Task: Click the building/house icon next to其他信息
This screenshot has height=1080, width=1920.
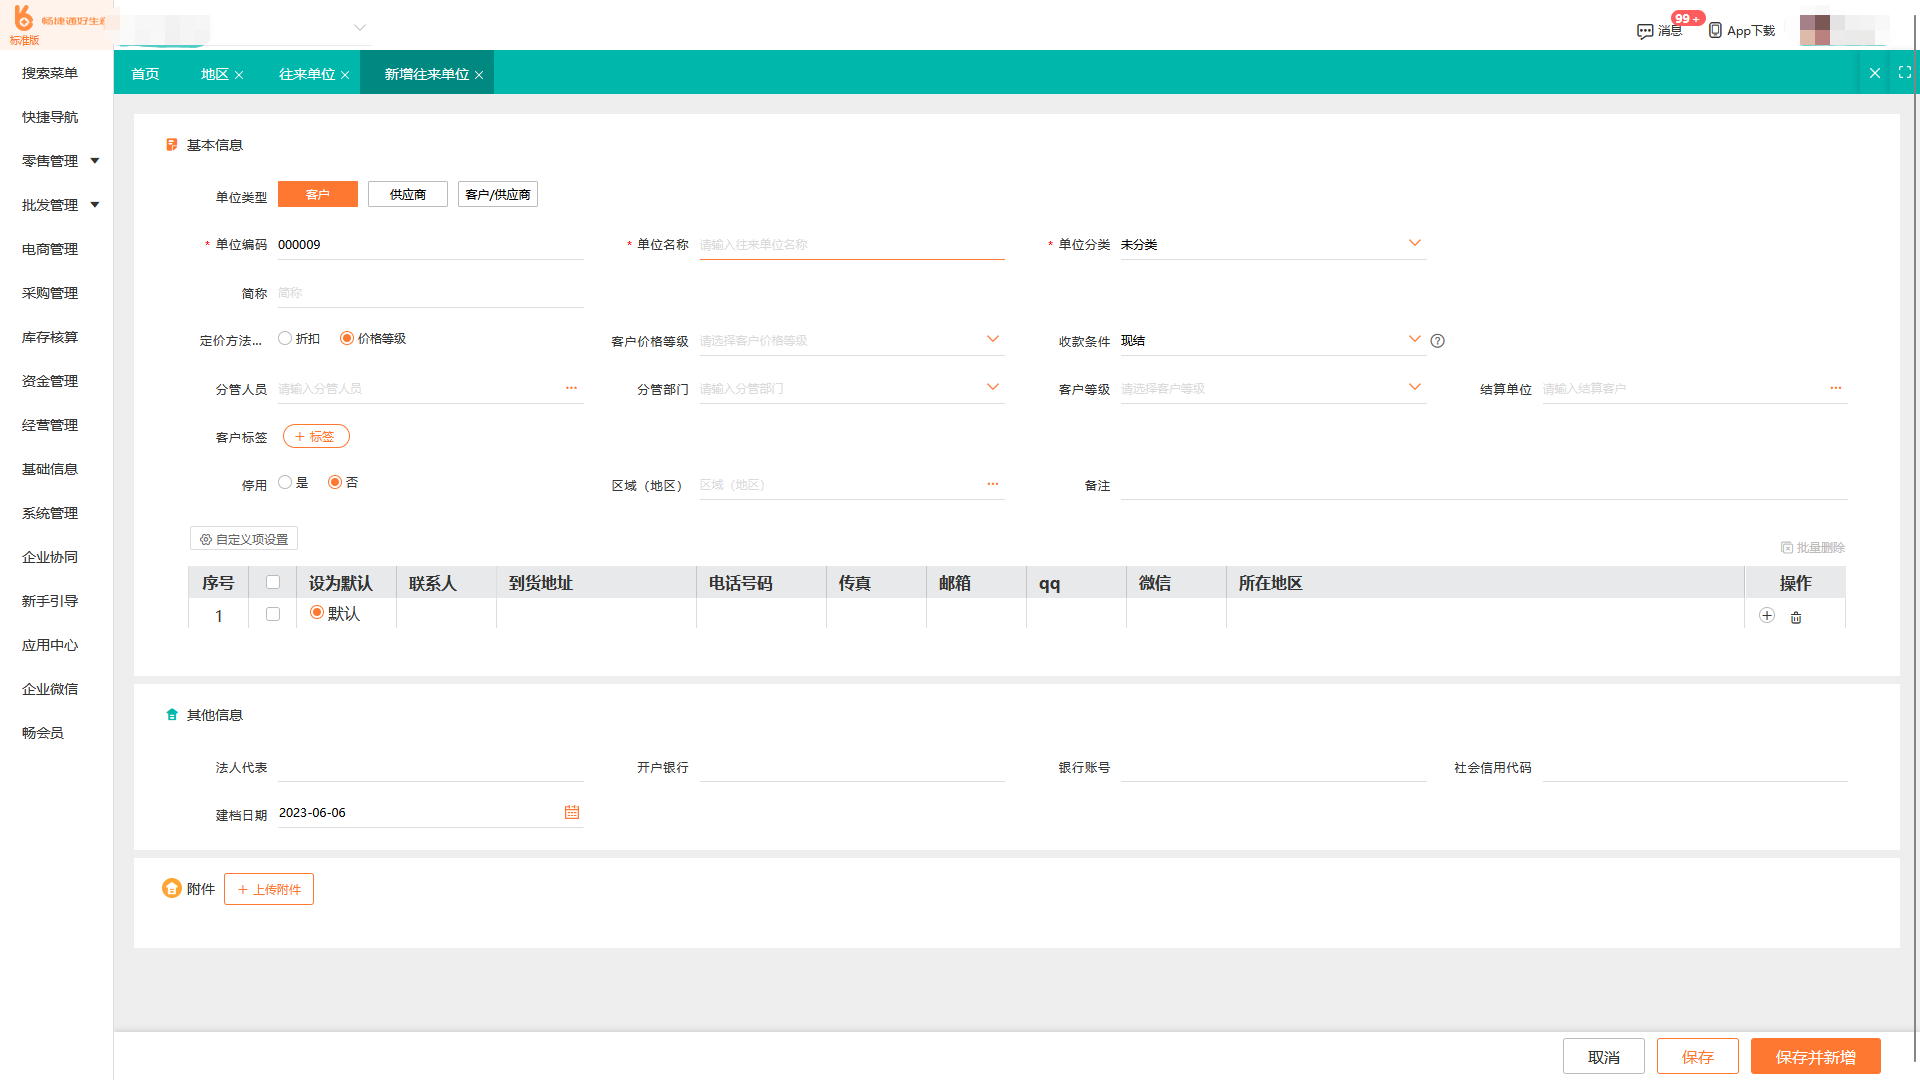Action: click(x=173, y=716)
